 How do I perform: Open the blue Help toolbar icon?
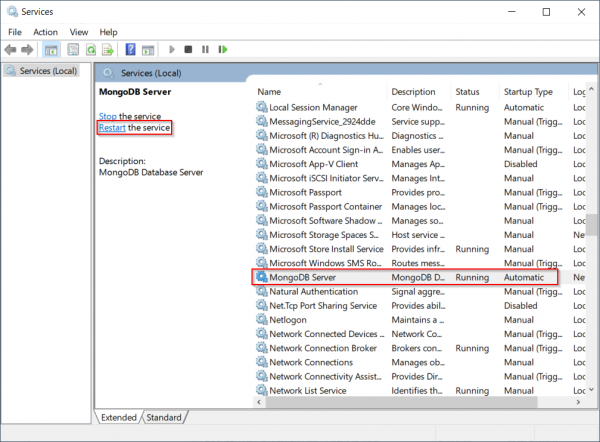click(131, 49)
